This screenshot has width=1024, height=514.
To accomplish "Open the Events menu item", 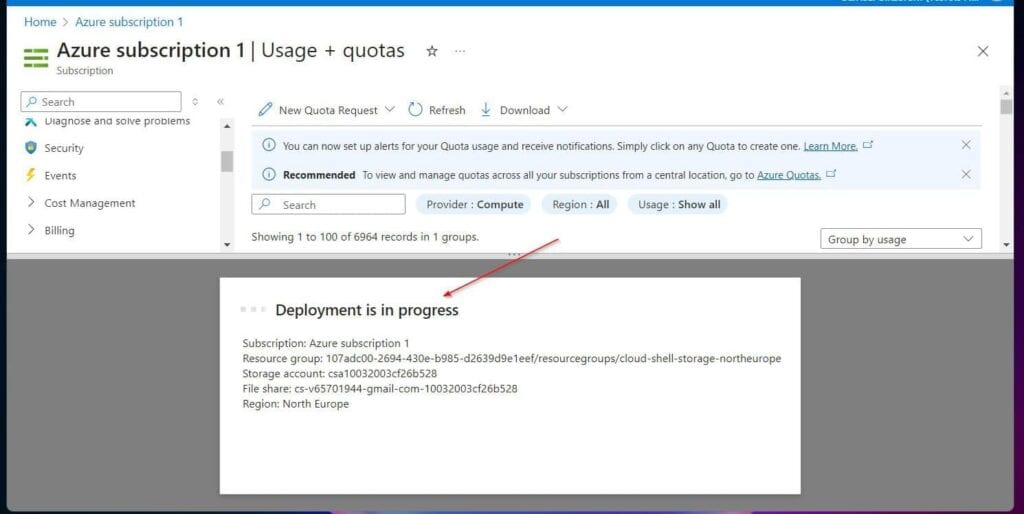I will coord(60,176).
